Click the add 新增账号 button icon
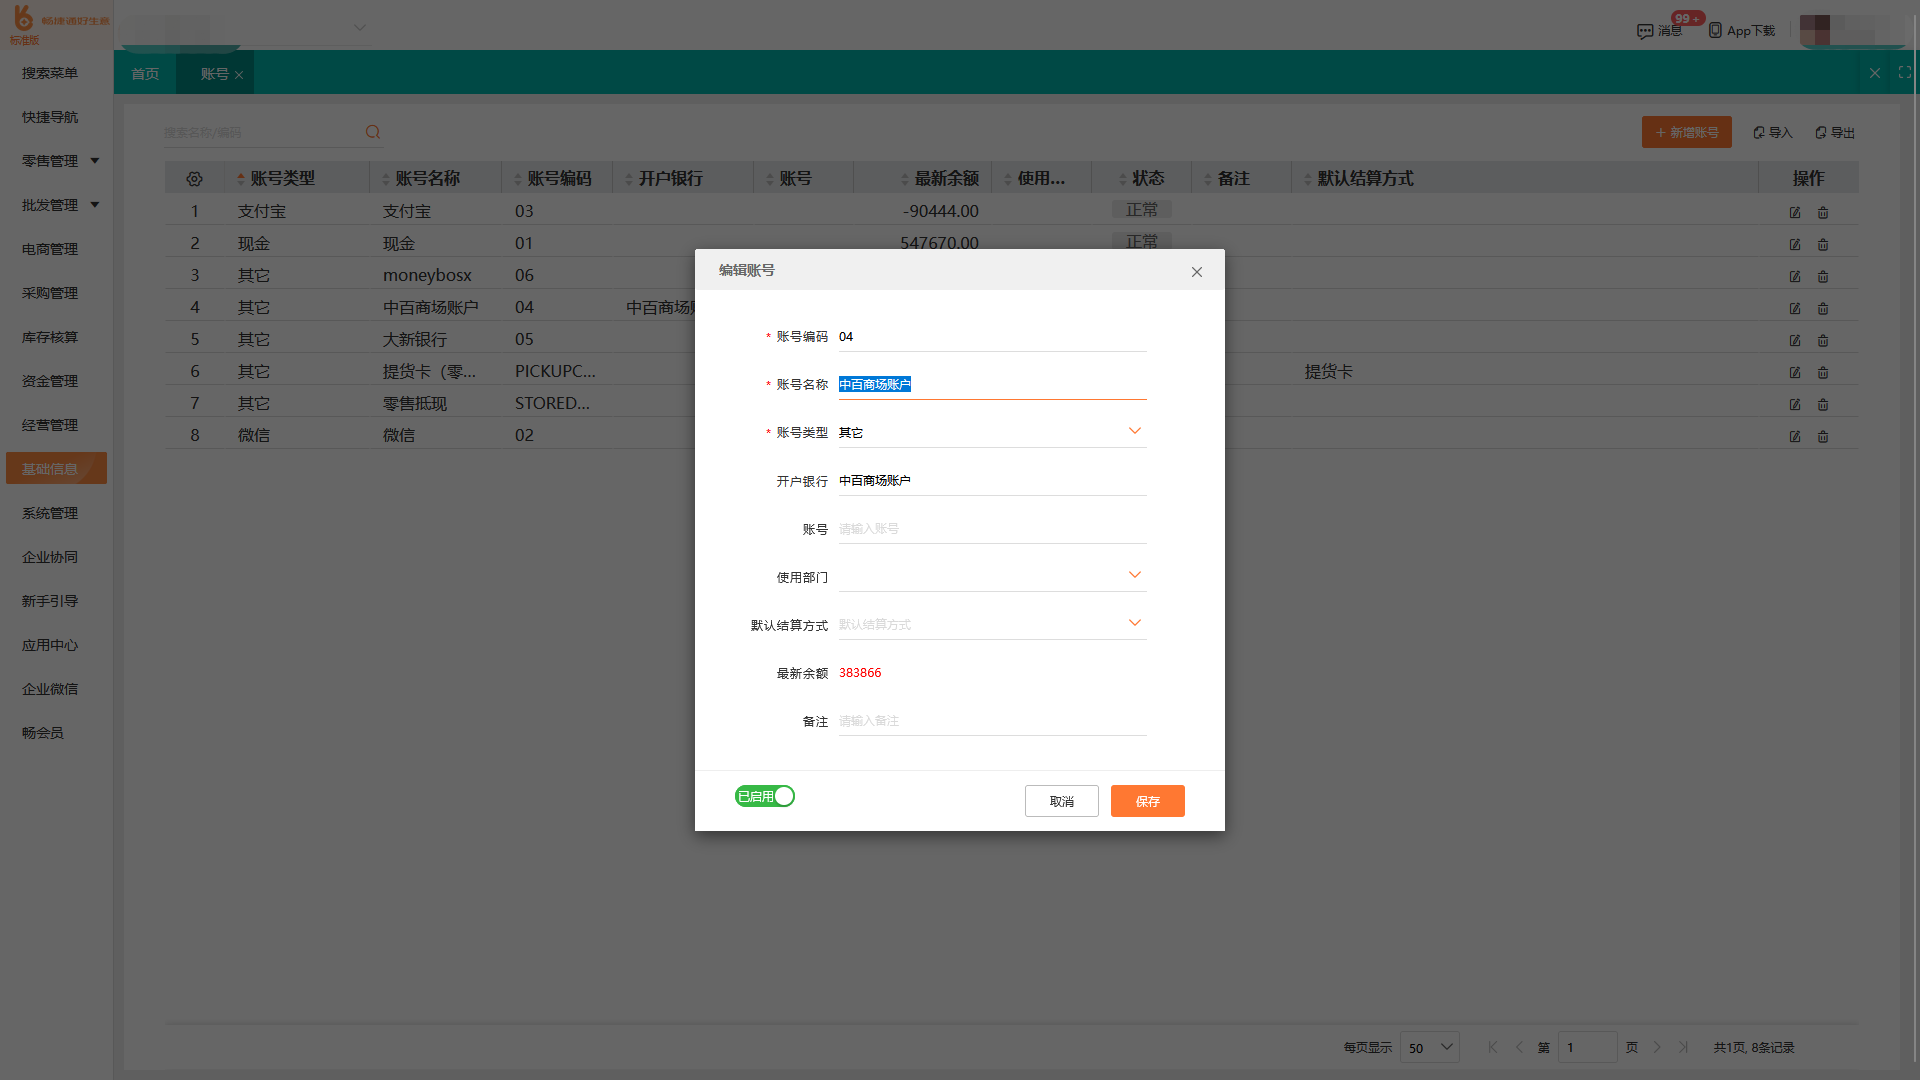 tap(1688, 132)
